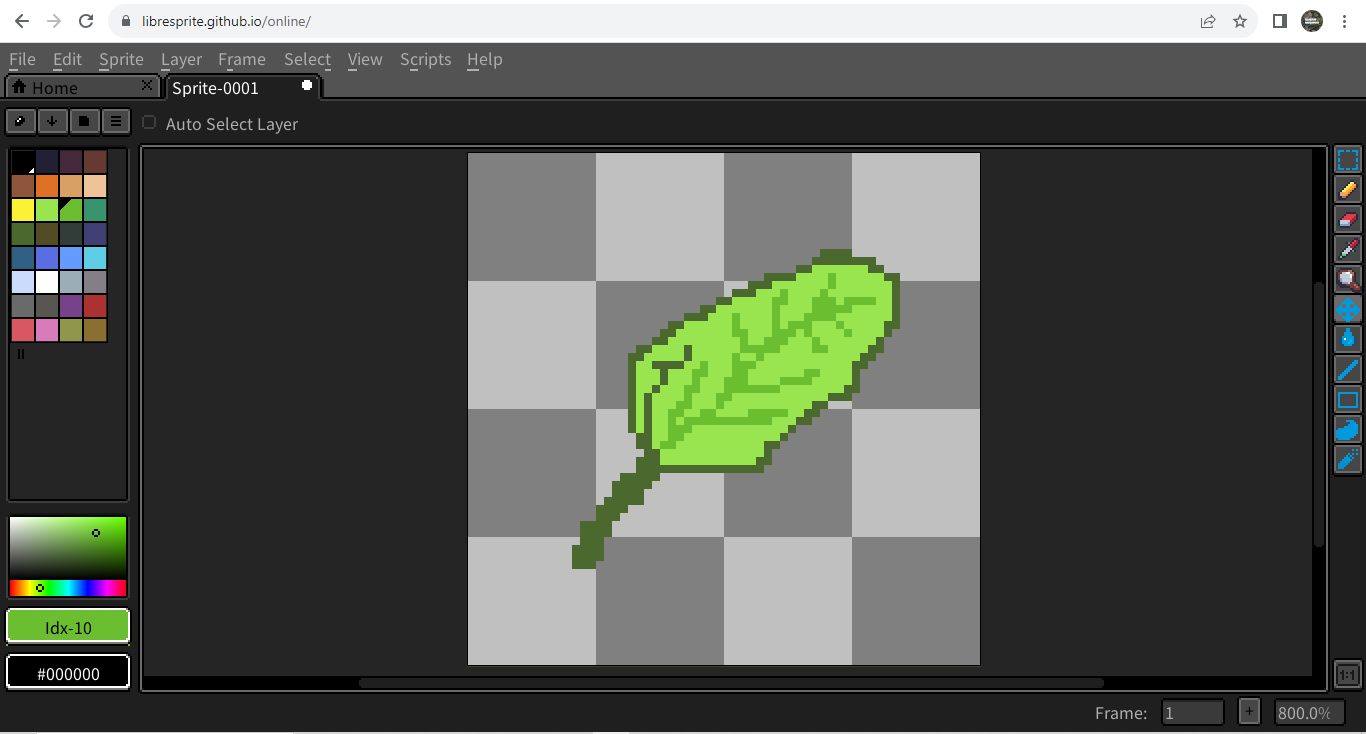This screenshot has width=1366, height=734.
Task: Select the Rectangular Marquee tool
Action: (1348, 160)
